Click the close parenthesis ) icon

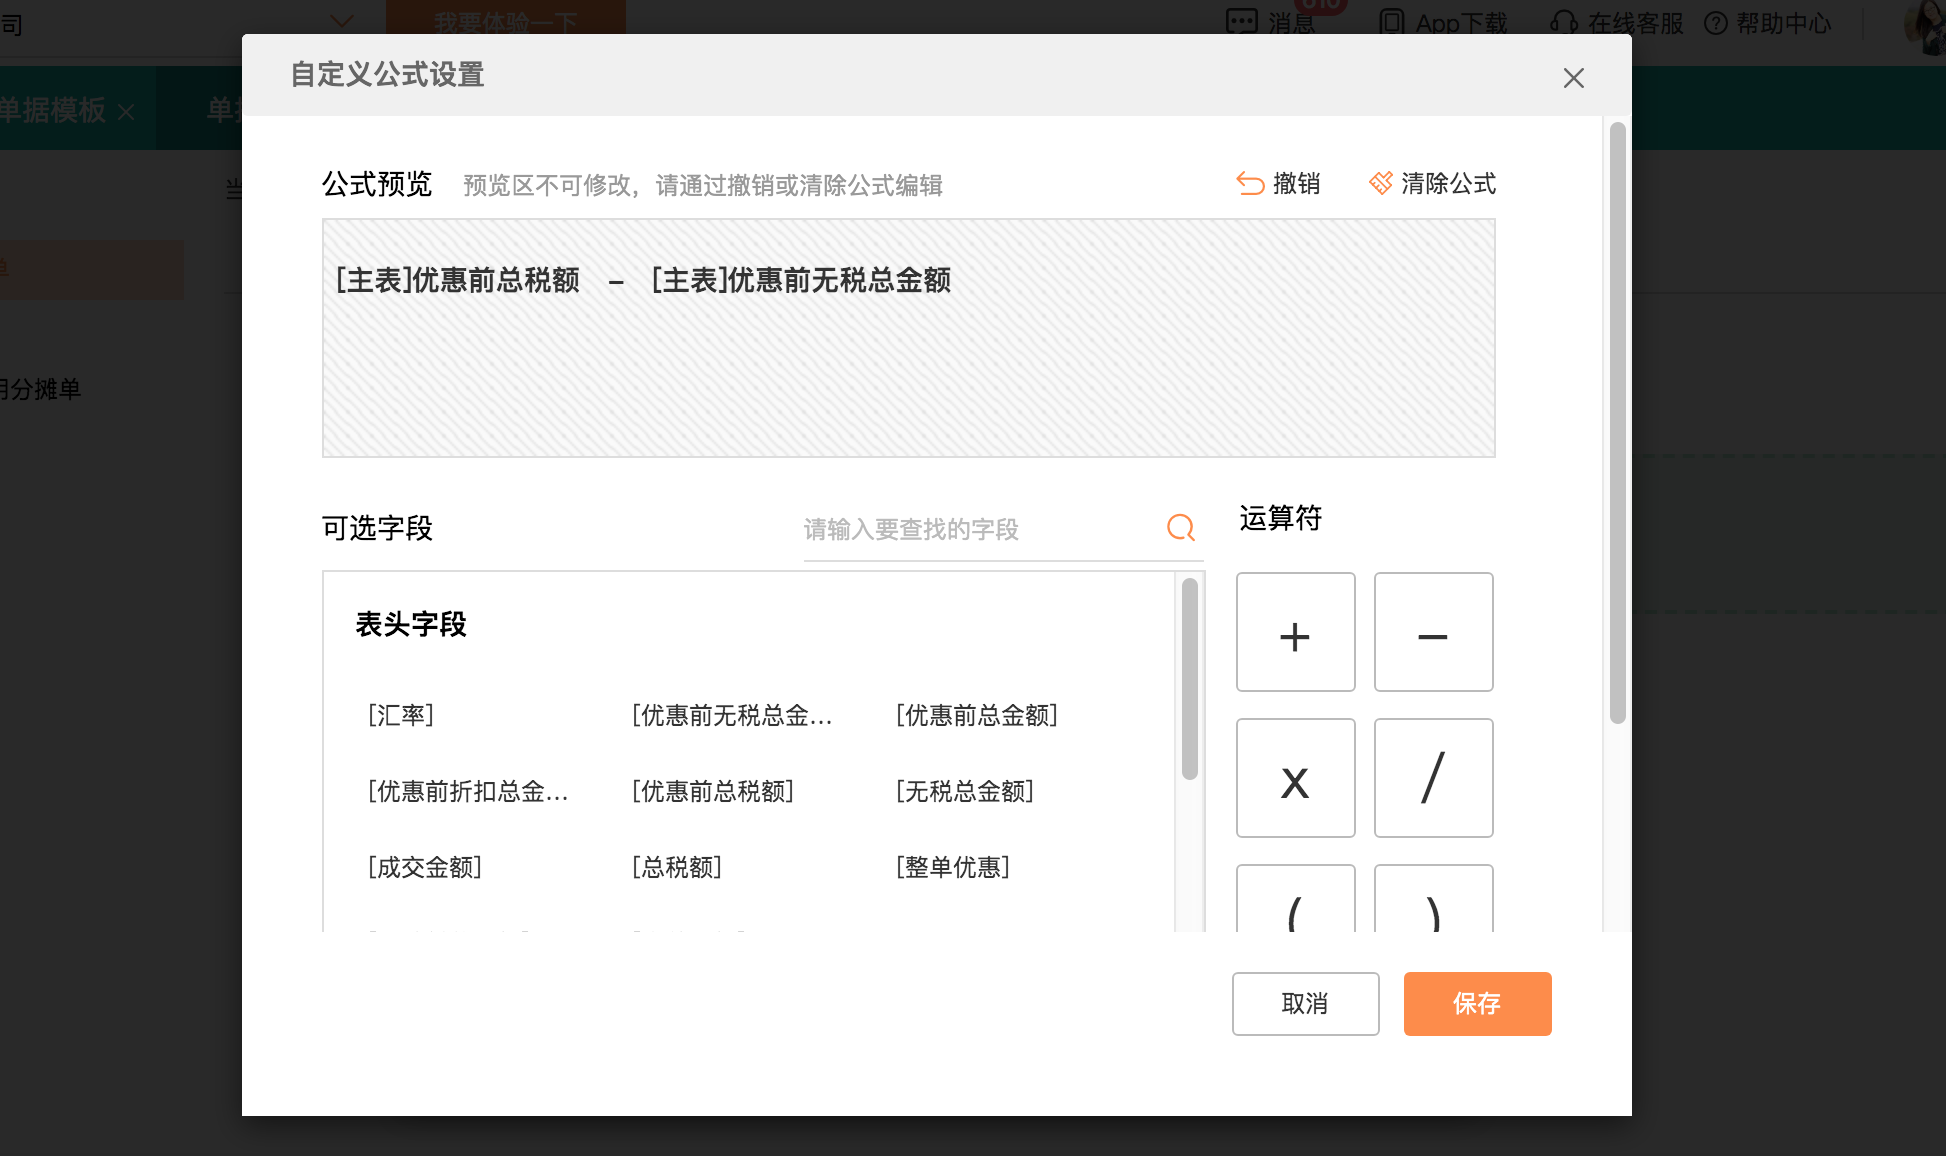click(1433, 908)
